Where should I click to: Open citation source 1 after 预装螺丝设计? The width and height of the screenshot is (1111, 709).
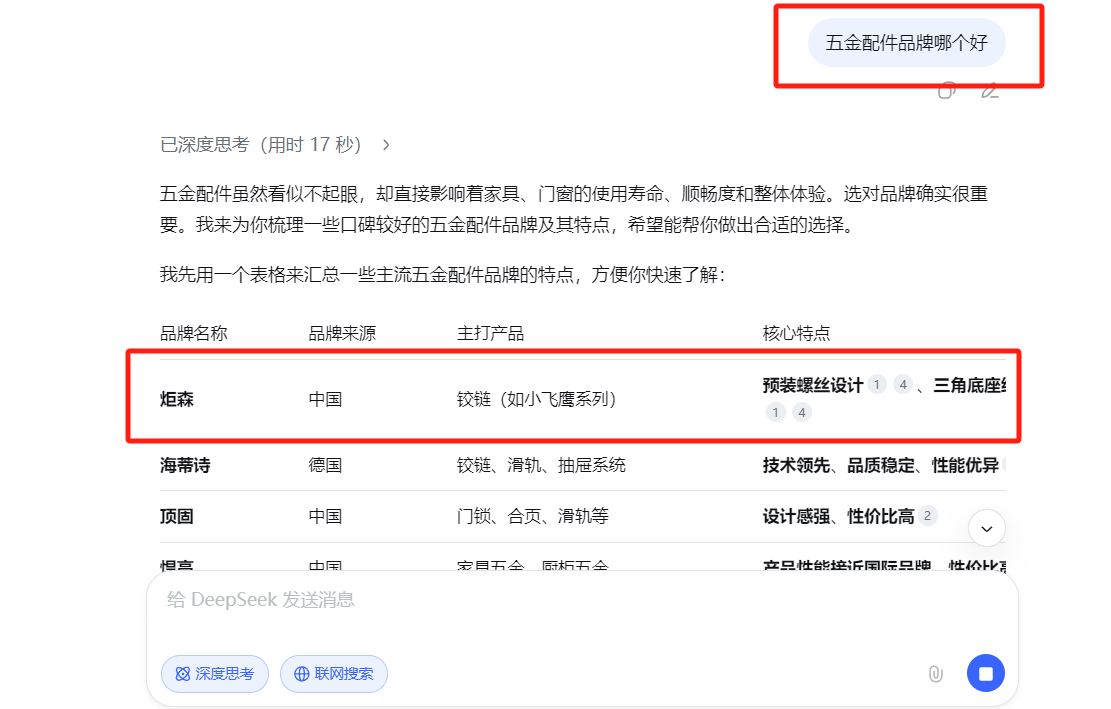[877, 384]
